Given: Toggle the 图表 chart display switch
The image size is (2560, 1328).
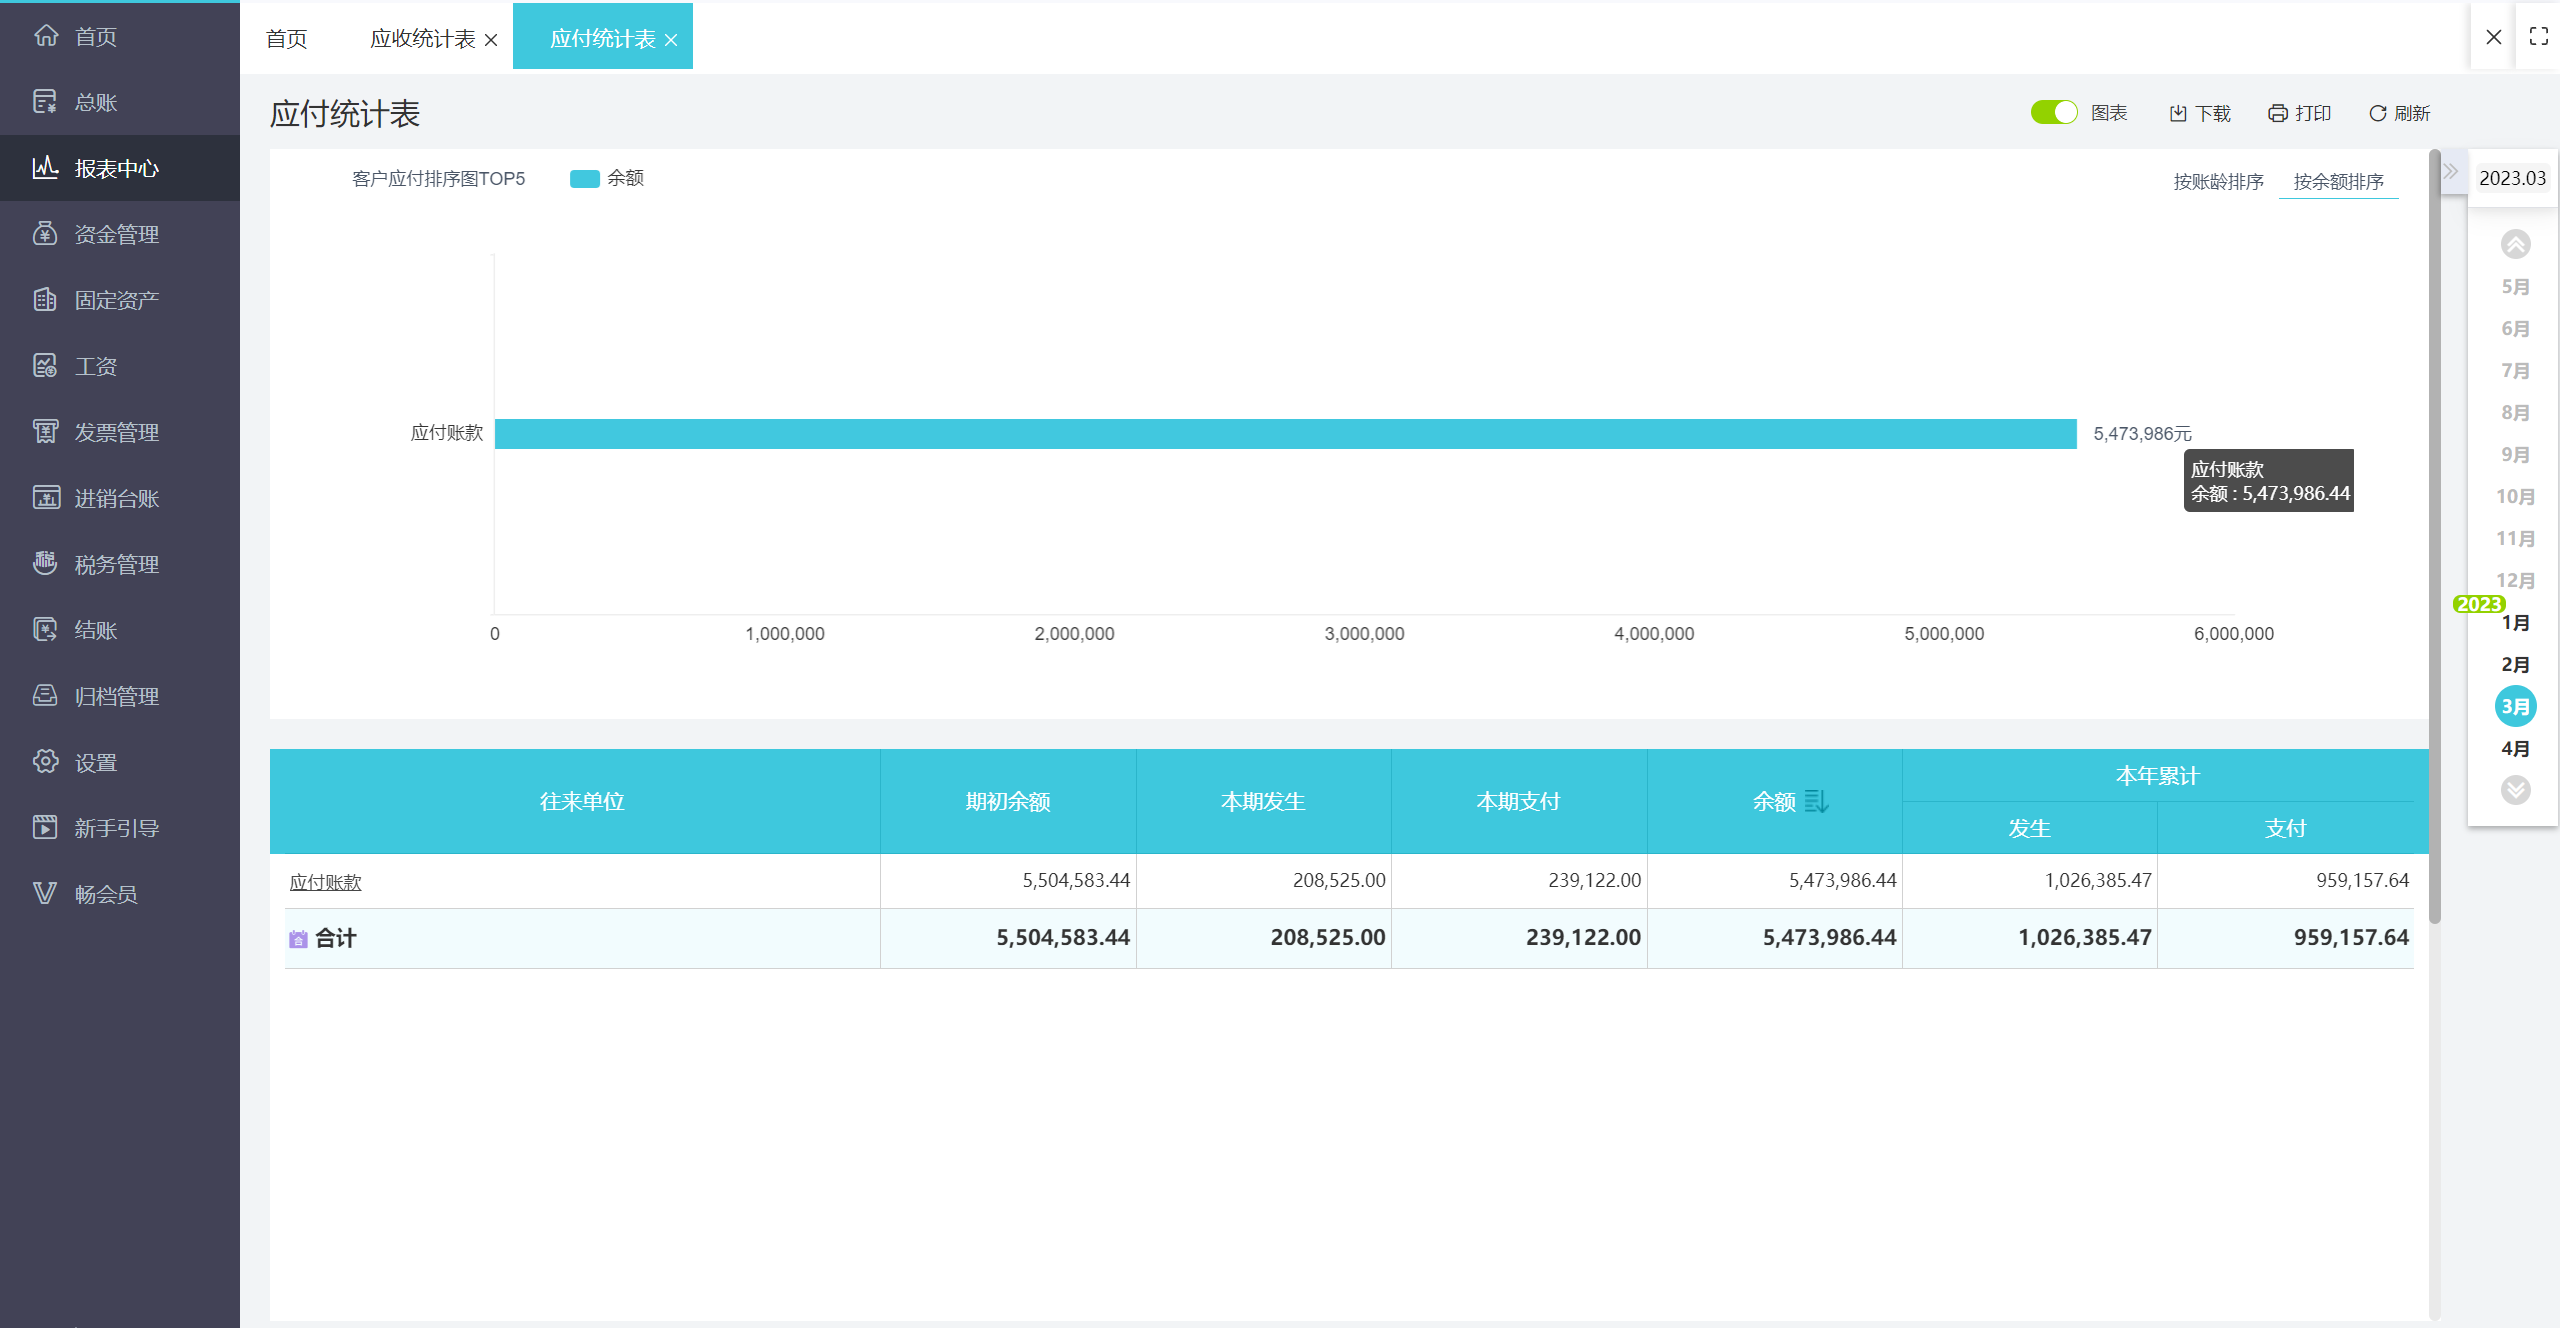Looking at the screenshot, I should tap(2054, 113).
